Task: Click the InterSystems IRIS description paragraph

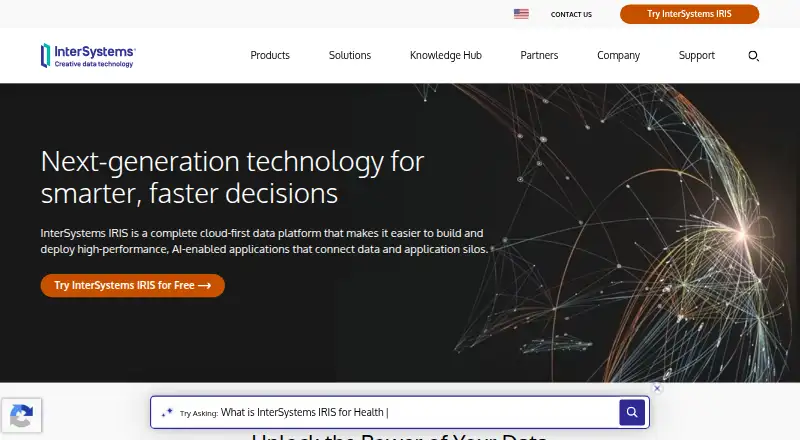Action: pyautogui.click(x=264, y=241)
